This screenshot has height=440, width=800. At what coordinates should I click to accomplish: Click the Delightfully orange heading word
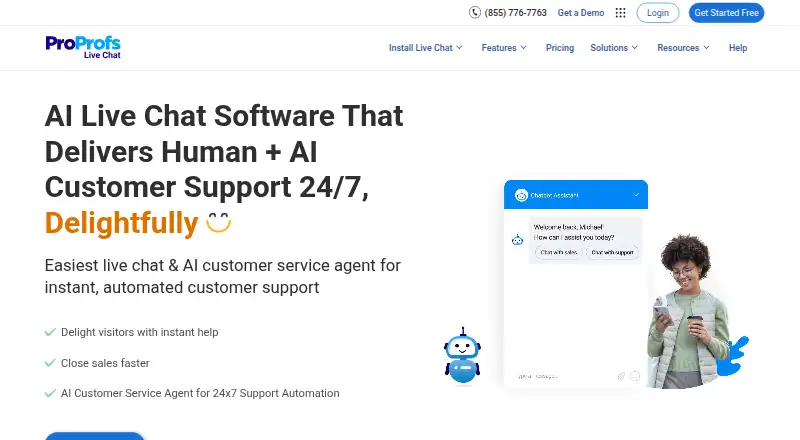tap(121, 223)
